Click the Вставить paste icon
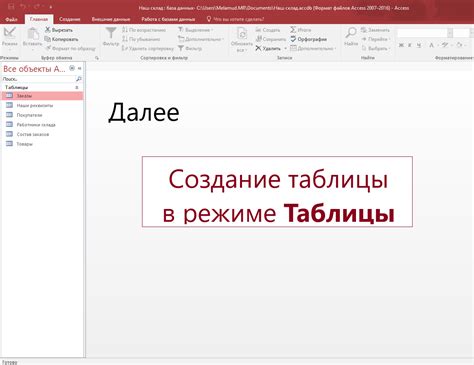474x365 pixels. pyautogui.click(x=32, y=34)
